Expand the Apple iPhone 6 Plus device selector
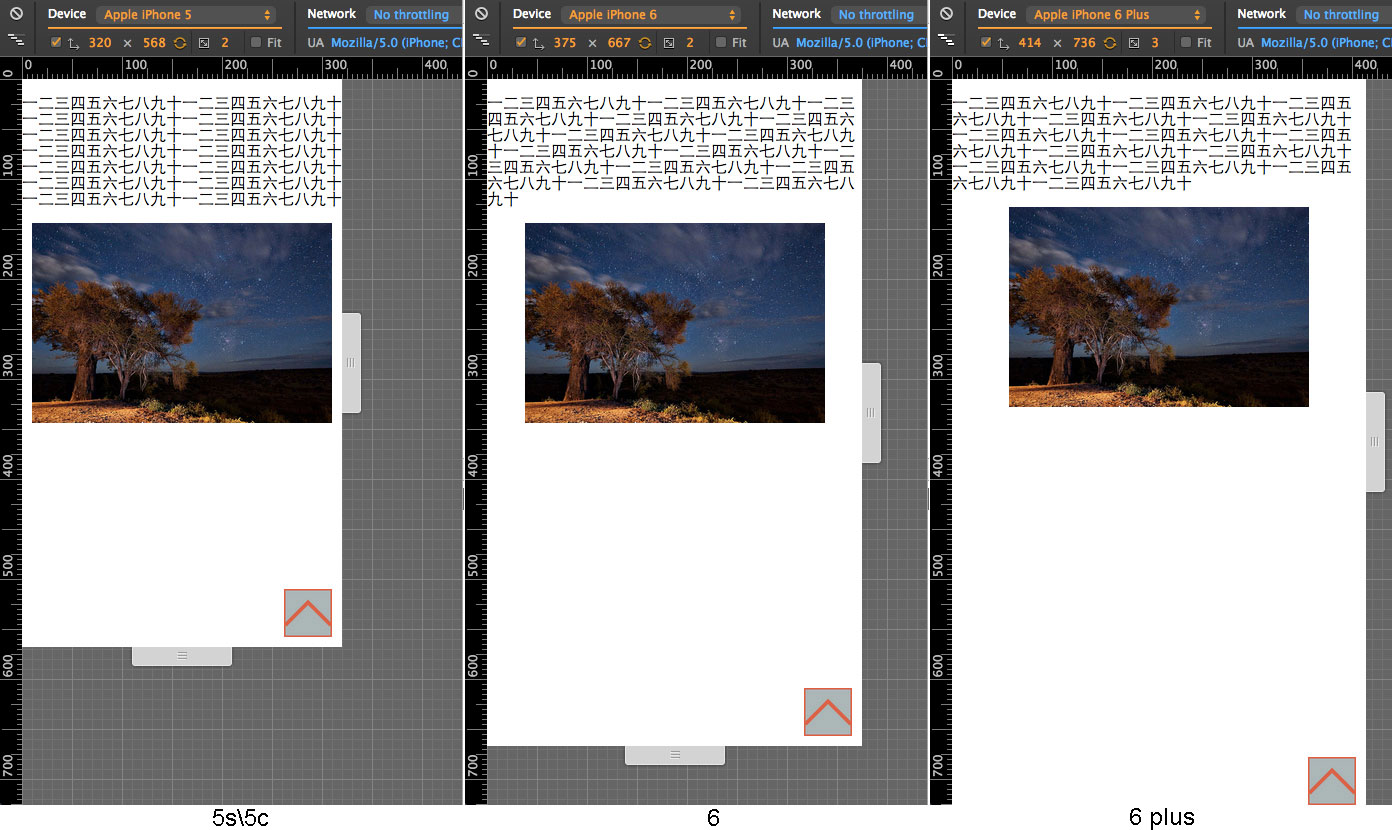1392x830 pixels. tap(1117, 15)
